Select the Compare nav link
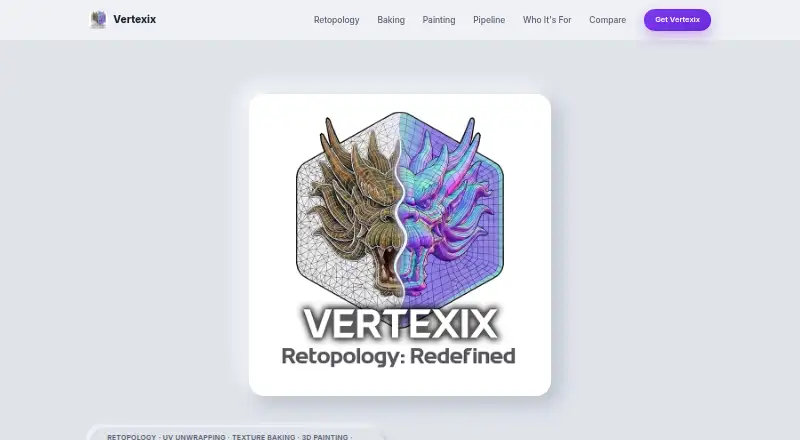Screen dimensions: 800x440 coord(607,20)
